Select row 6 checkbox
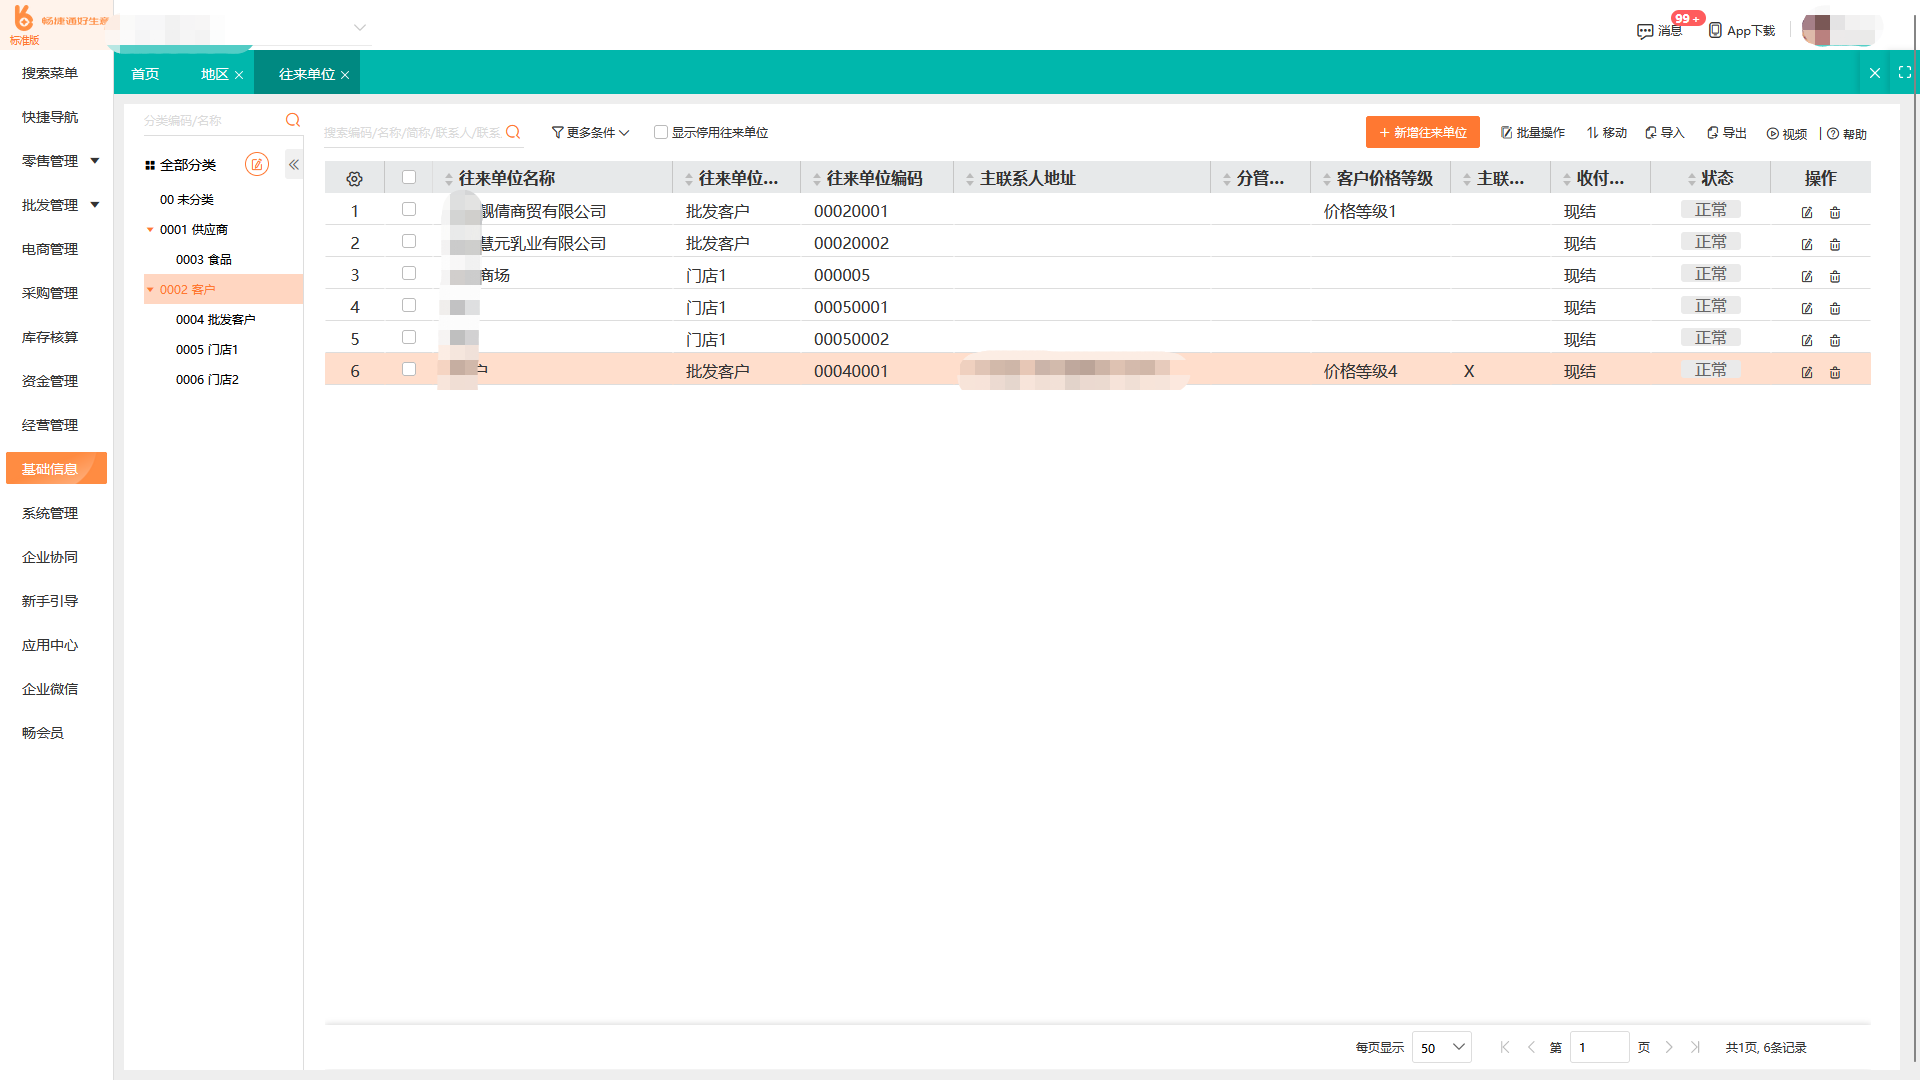The width and height of the screenshot is (1920, 1080). pyautogui.click(x=410, y=369)
